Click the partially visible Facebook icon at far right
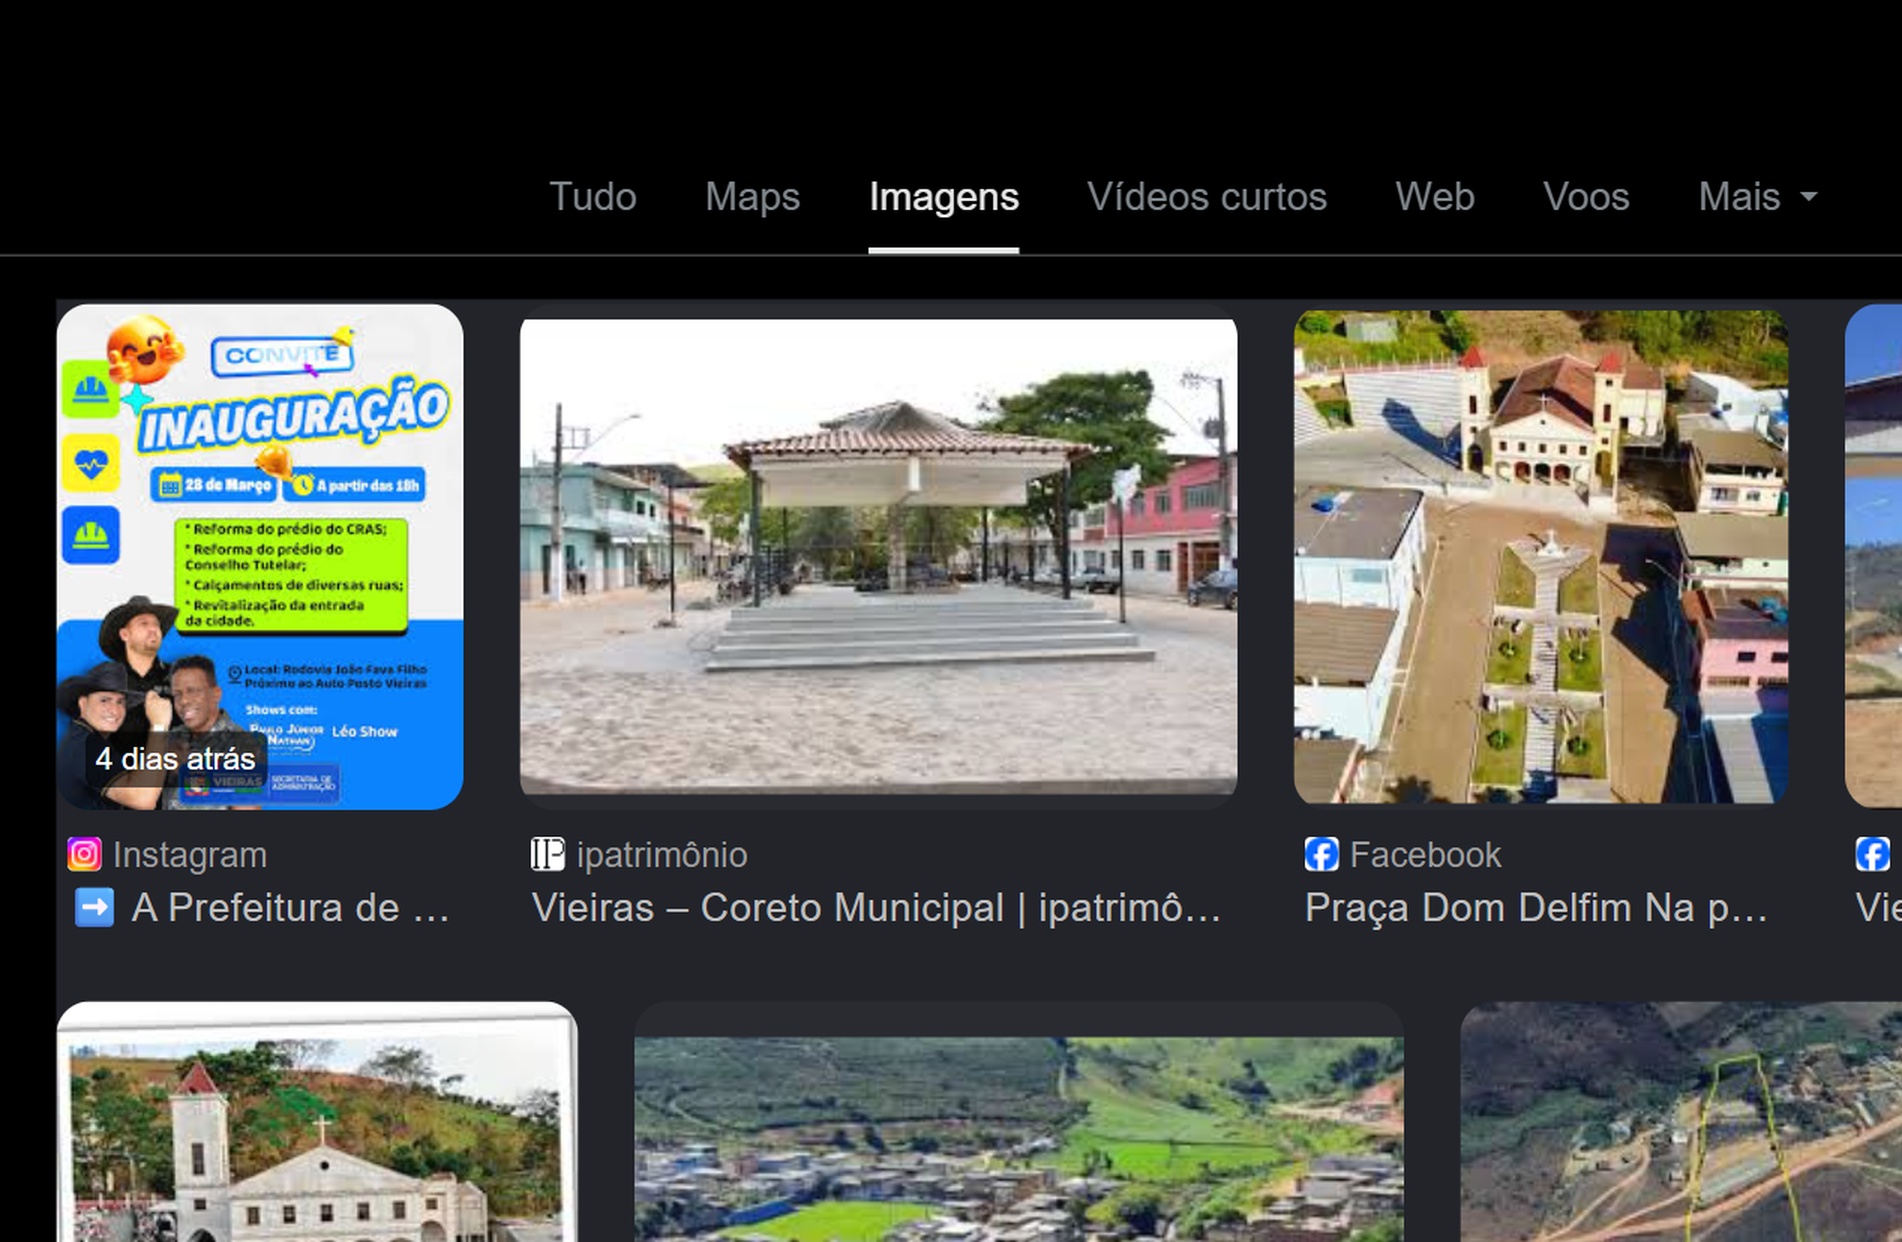Image resolution: width=1902 pixels, height=1242 pixels. 1872,854
